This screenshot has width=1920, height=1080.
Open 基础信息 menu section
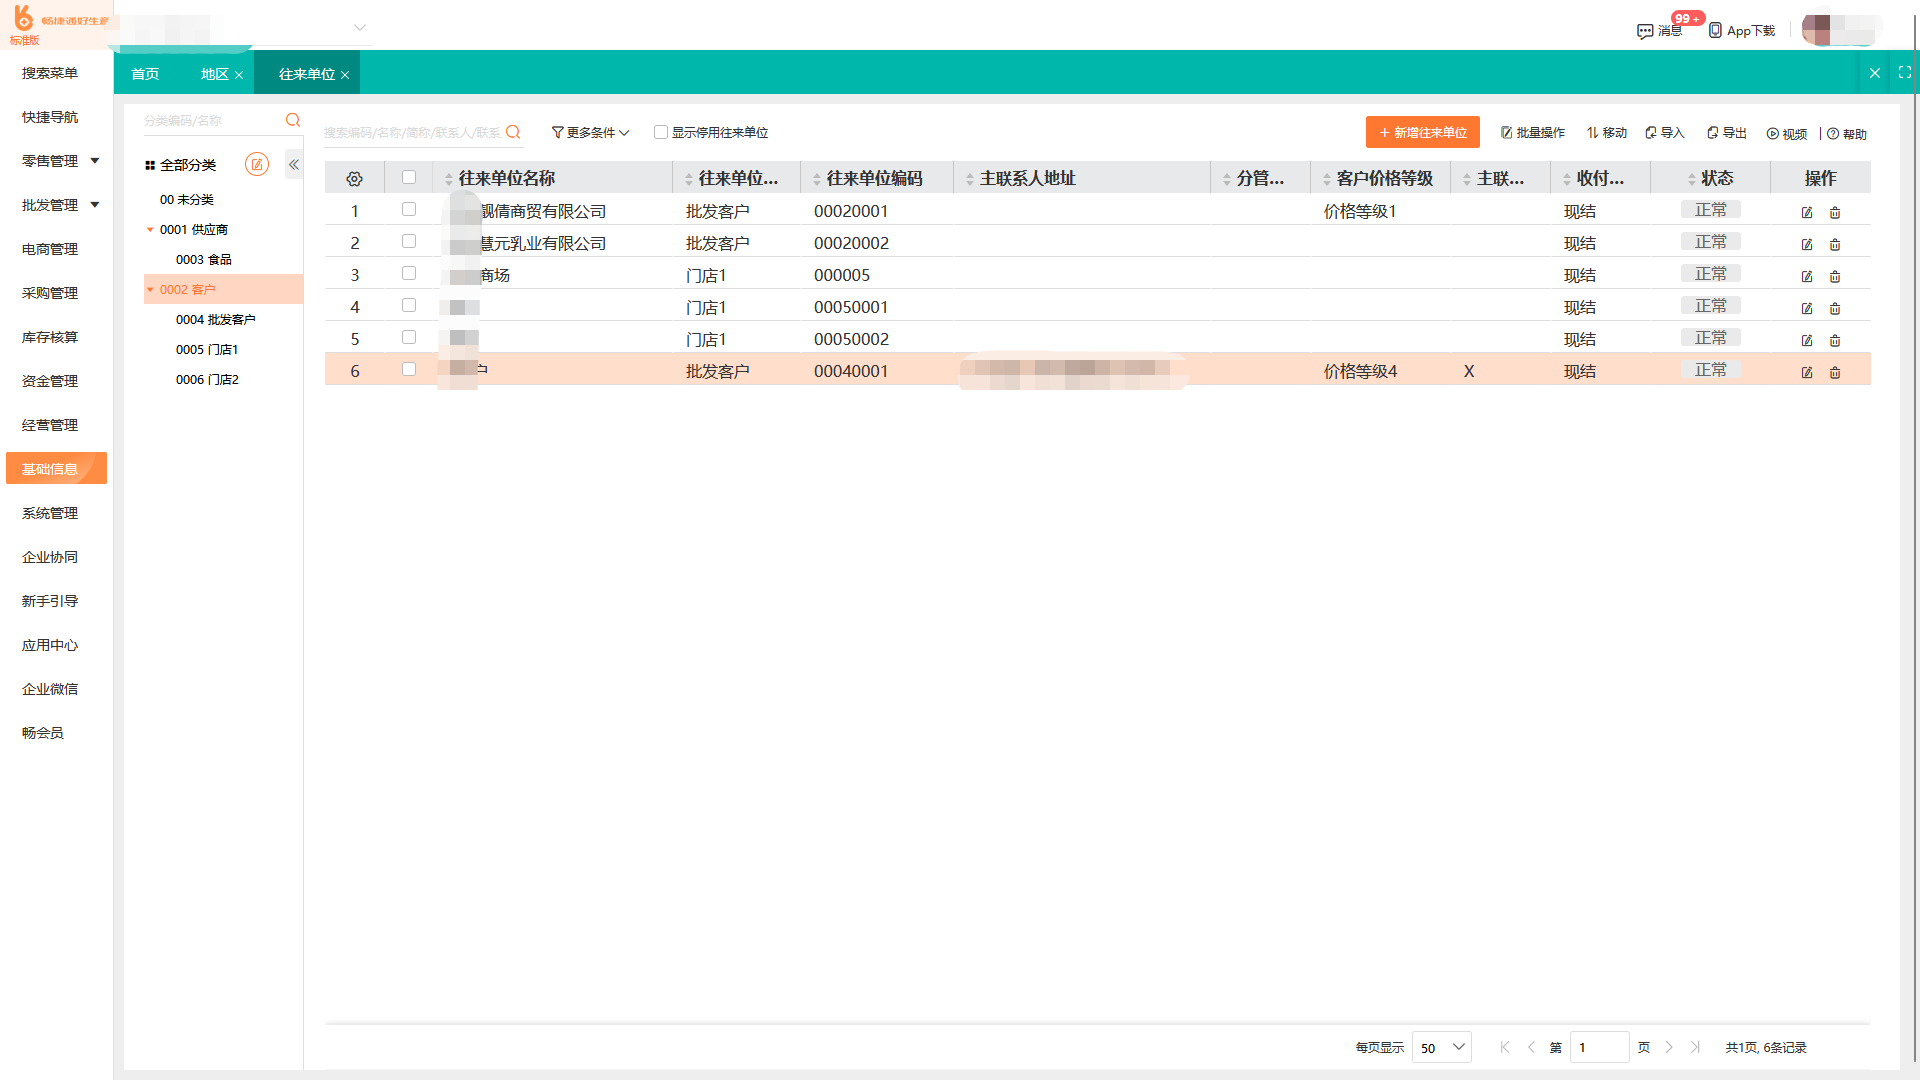pyautogui.click(x=51, y=468)
